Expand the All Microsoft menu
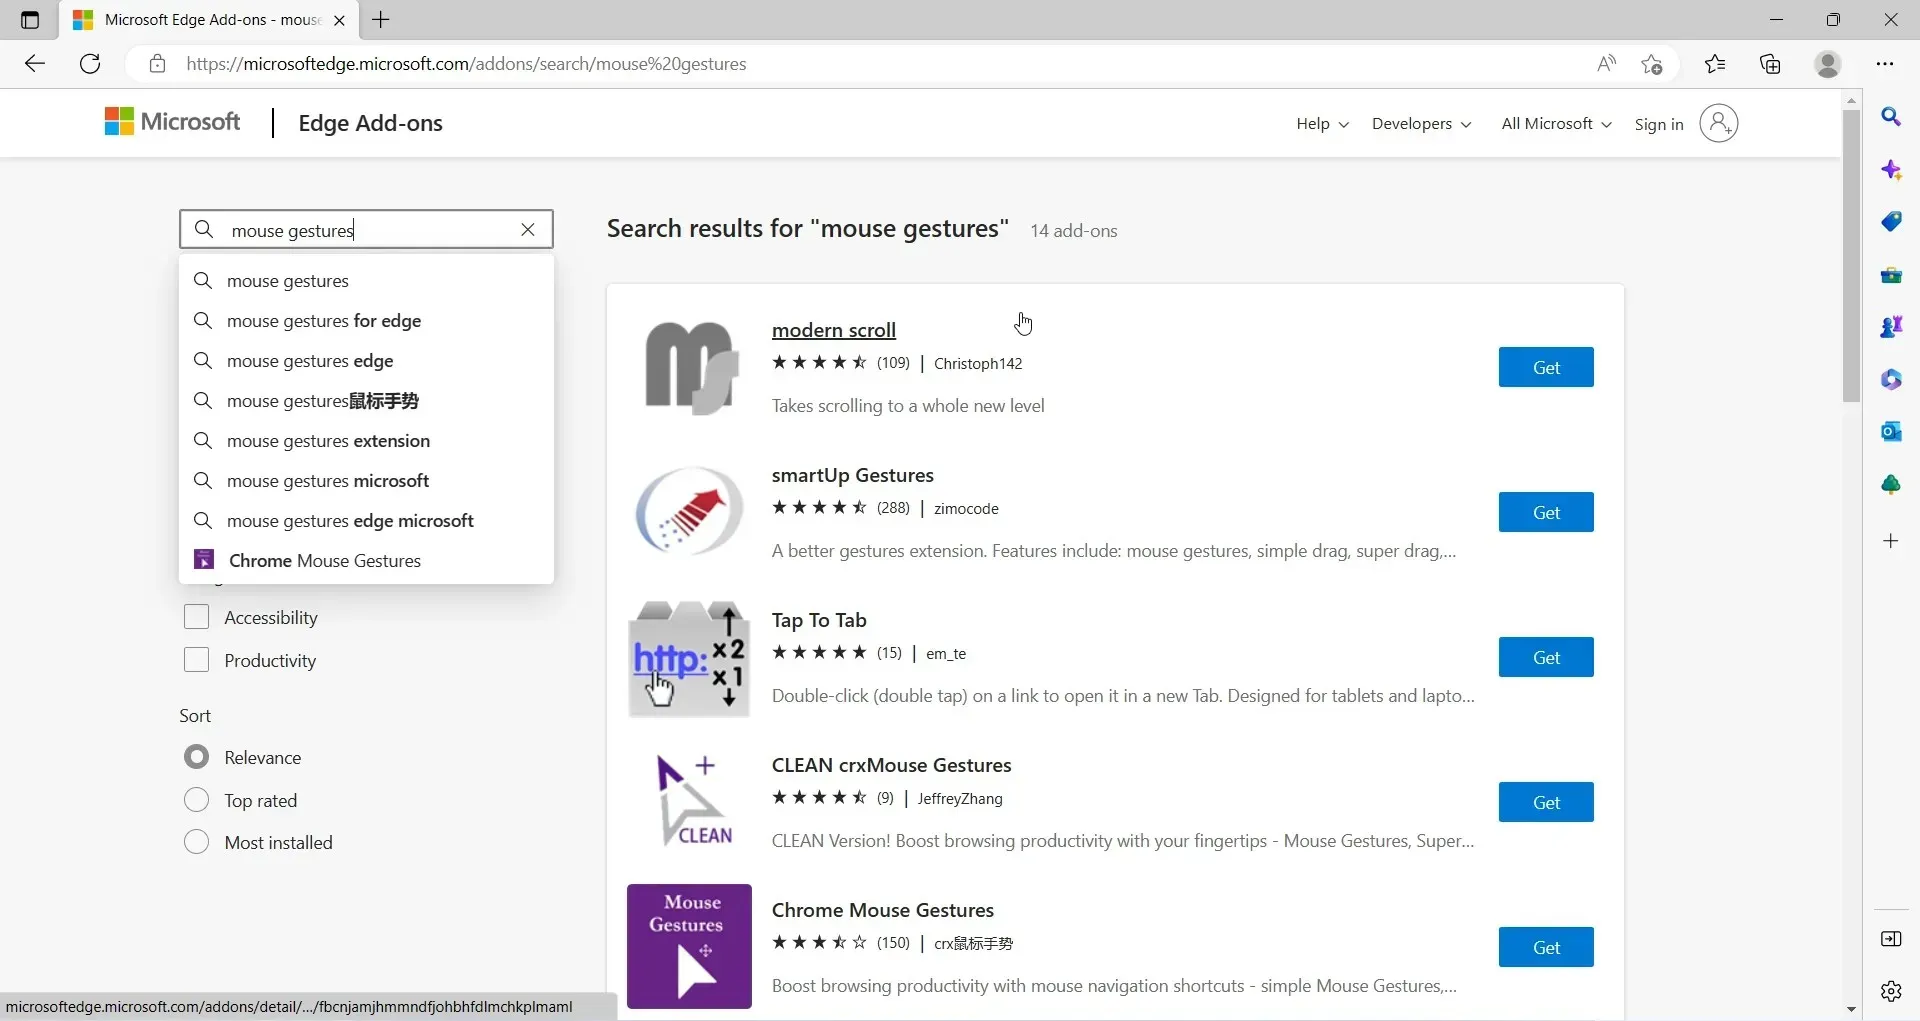This screenshot has width=1920, height=1021. (x=1556, y=124)
